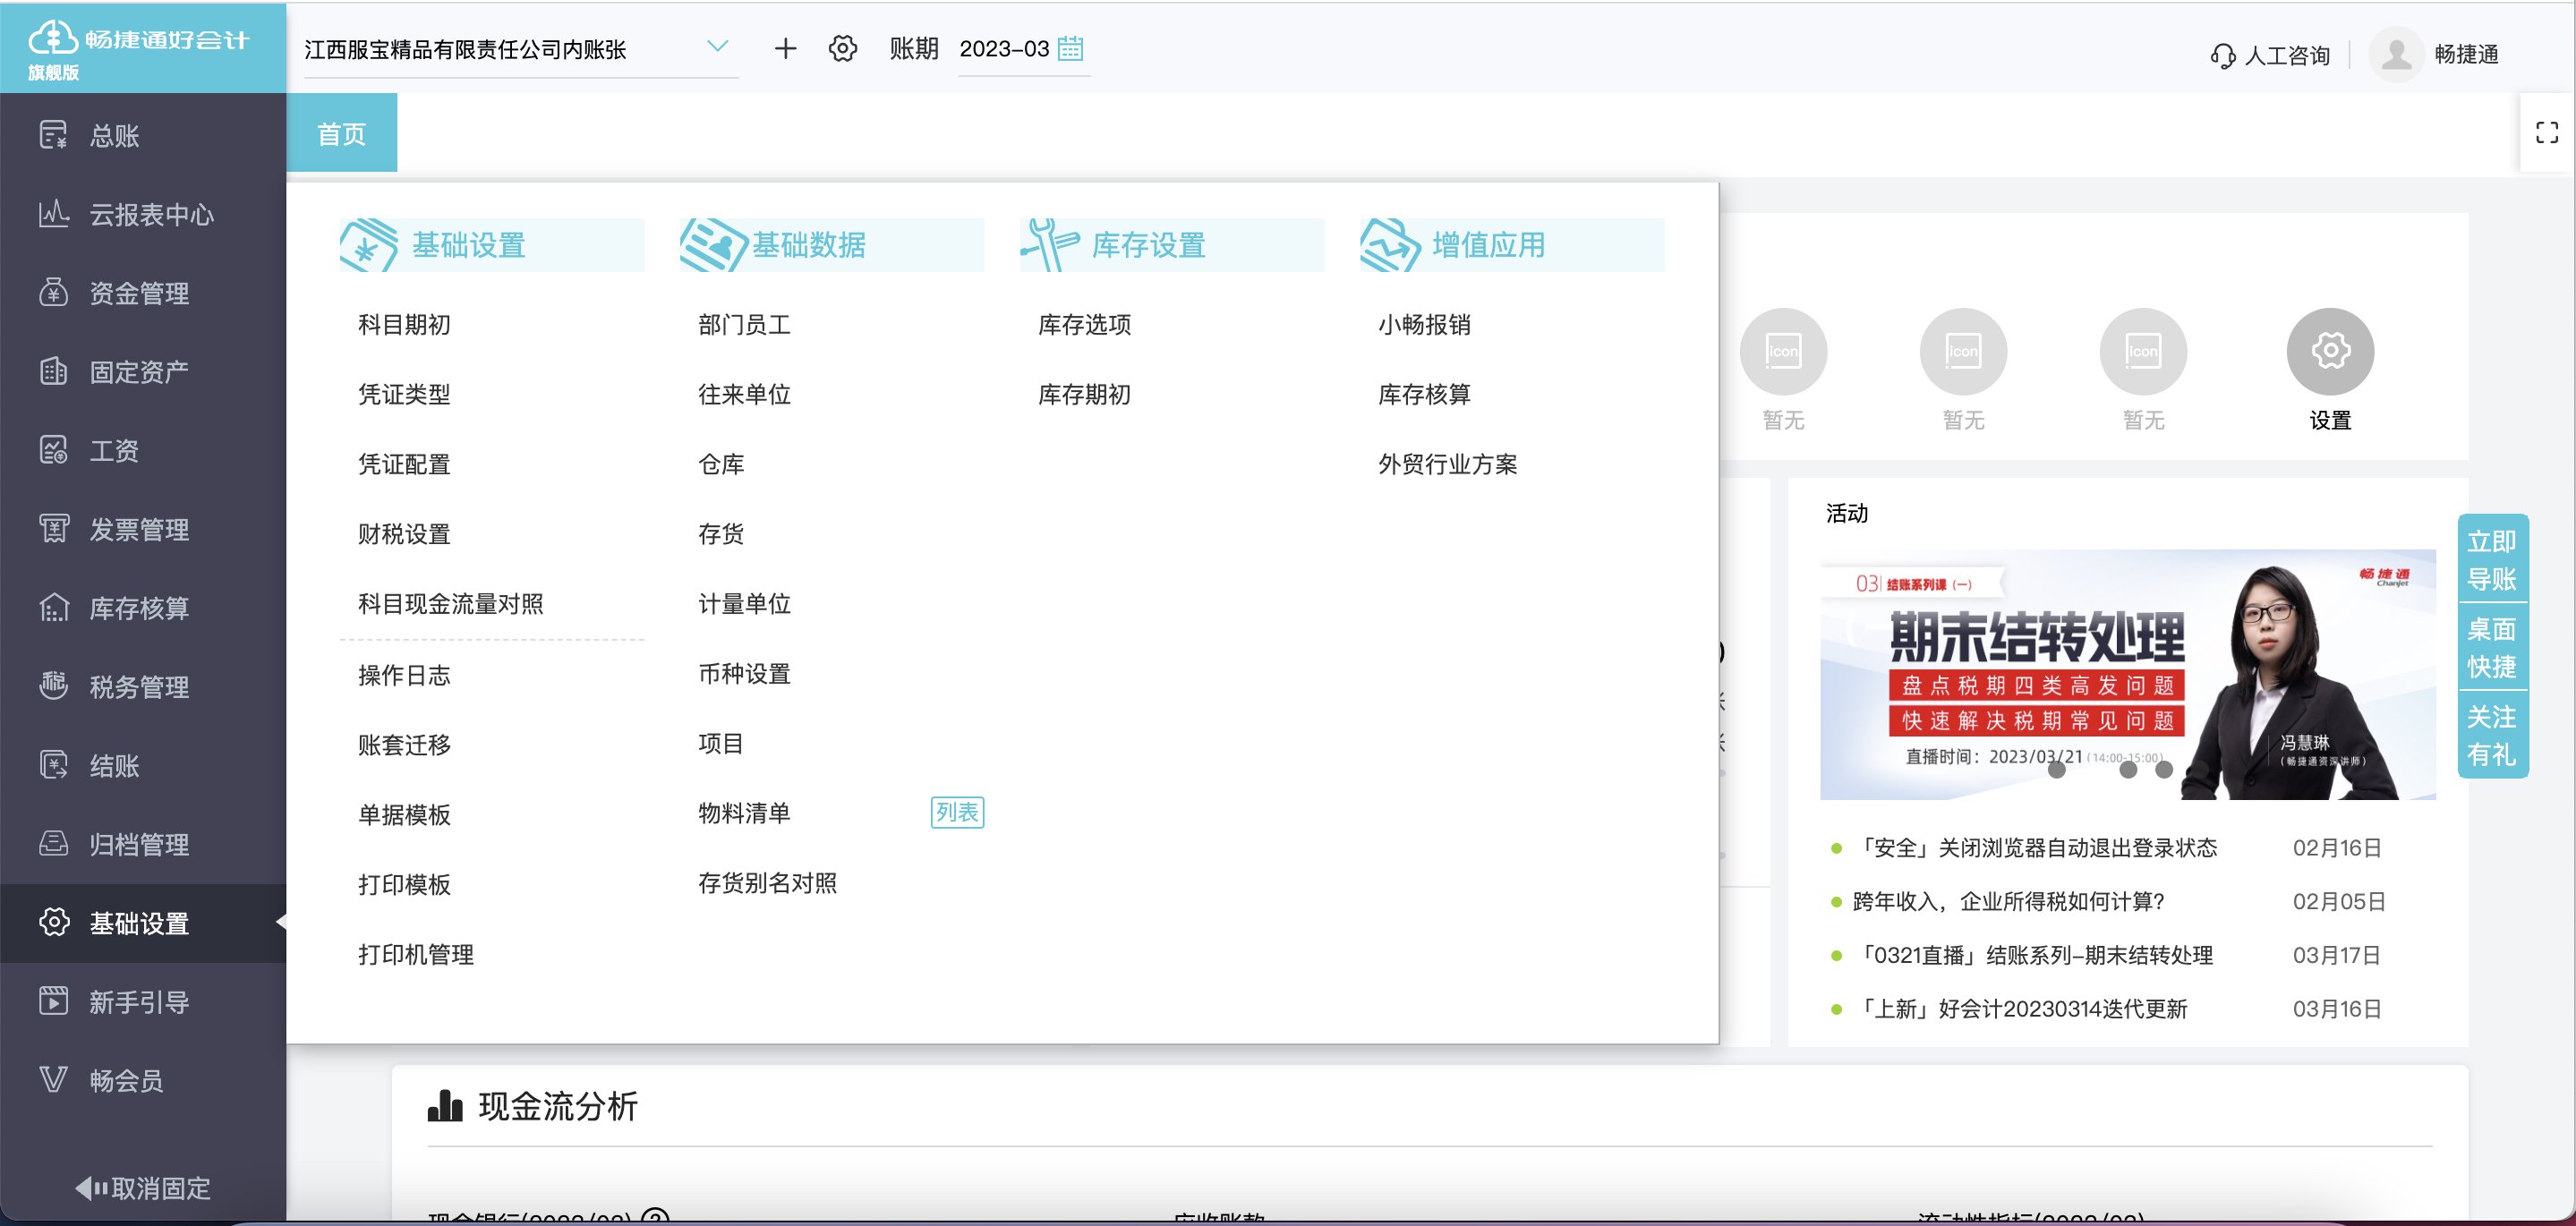This screenshot has width=2576, height=1226.
Task: Open 工资 management module icon
Action: tap(49, 452)
